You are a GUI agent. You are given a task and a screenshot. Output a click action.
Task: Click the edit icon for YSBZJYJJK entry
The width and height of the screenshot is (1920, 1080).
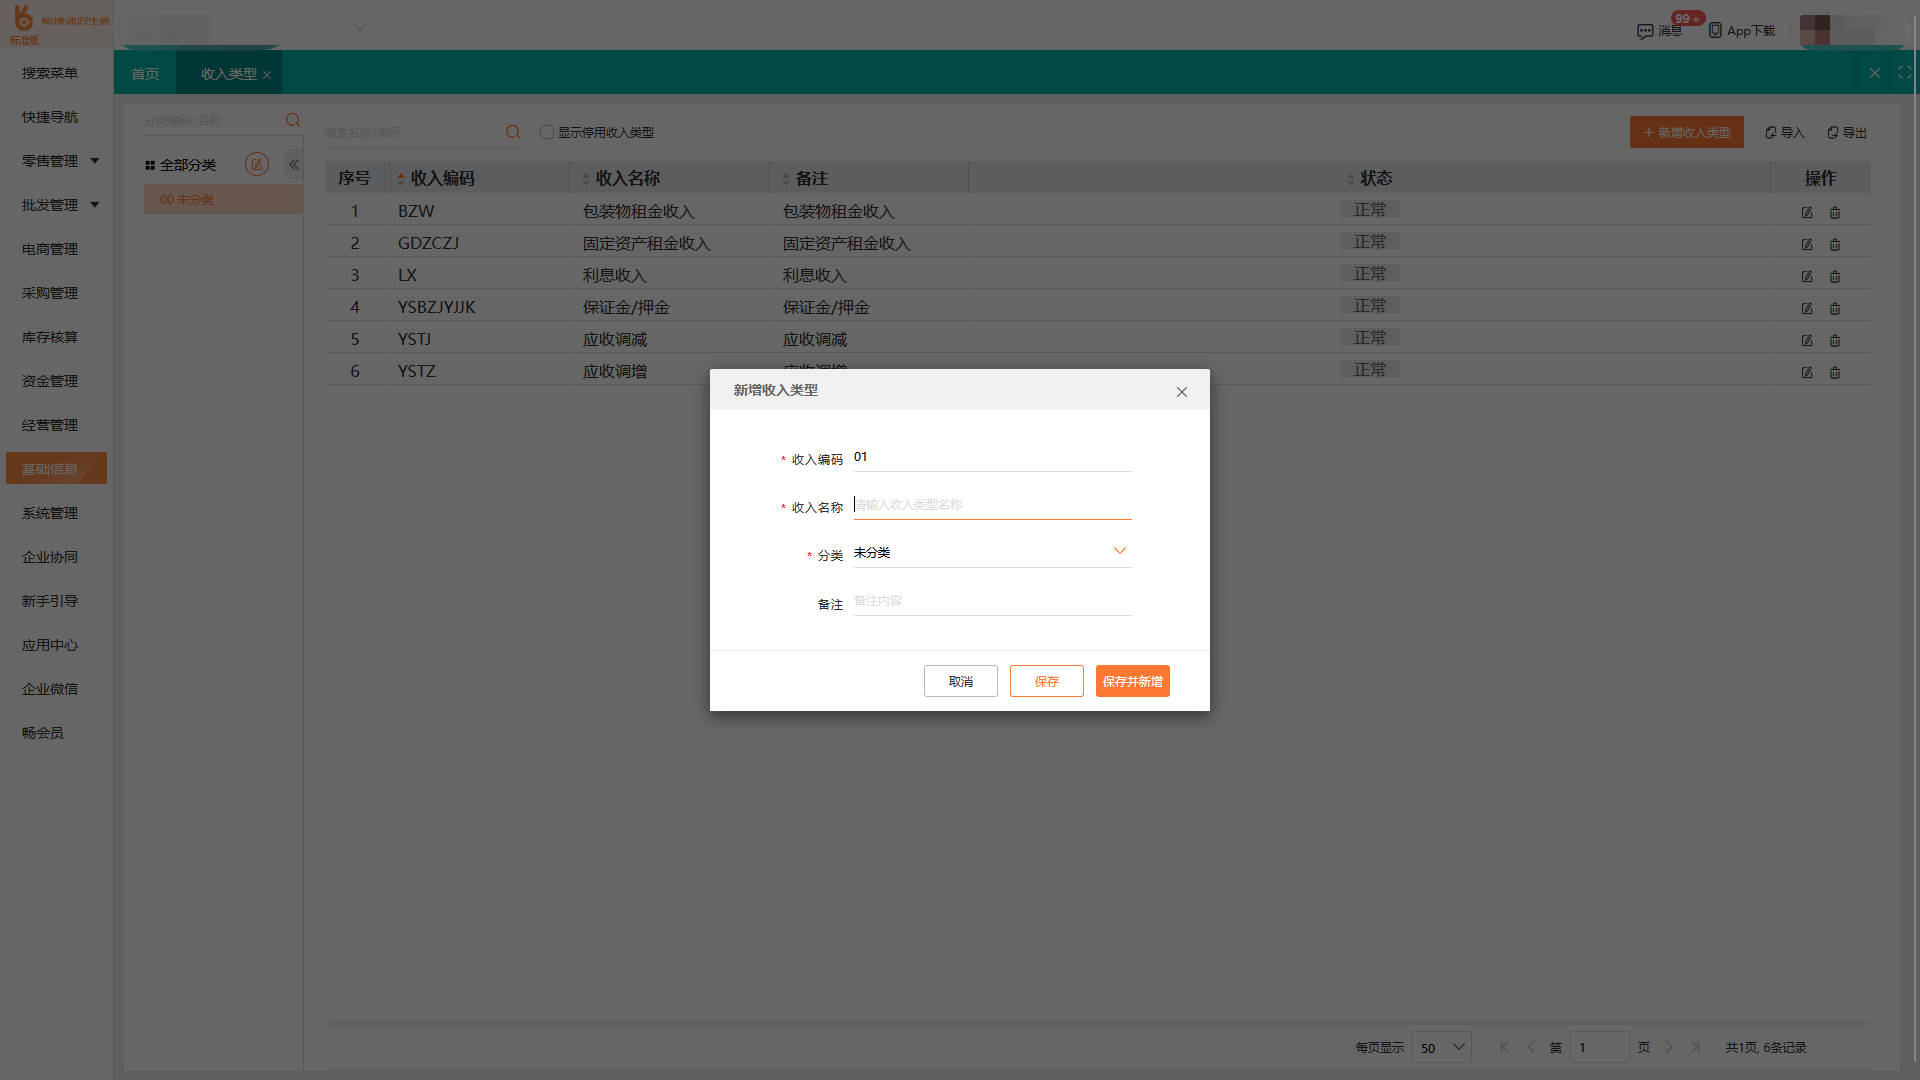click(x=1807, y=307)
